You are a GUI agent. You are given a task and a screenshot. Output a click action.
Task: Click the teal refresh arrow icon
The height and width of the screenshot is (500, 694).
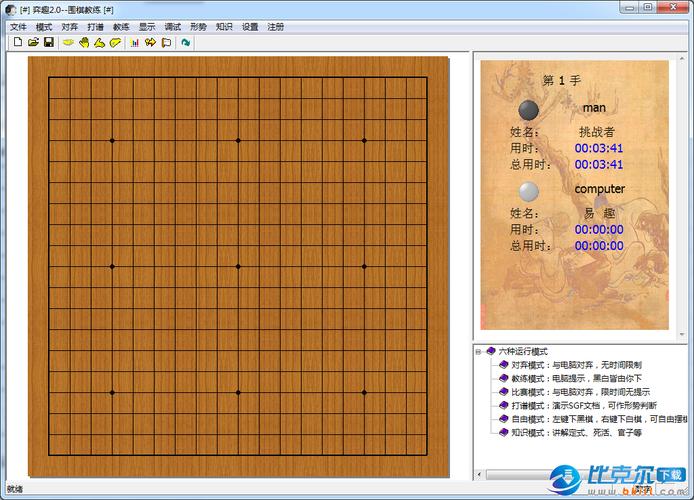pyautogui.click(x=186, y=43)
